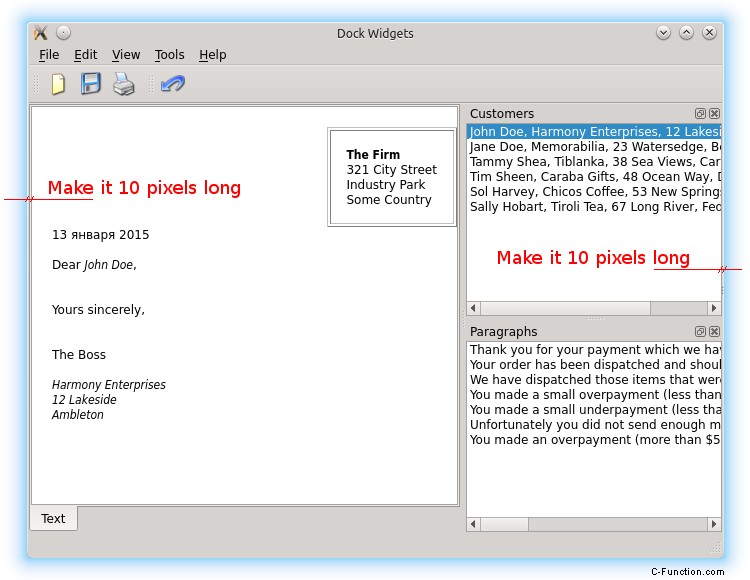Viewport: 750px width, 580px height.
Task: Float the Customers dock panel
Action: coord(701,114)
